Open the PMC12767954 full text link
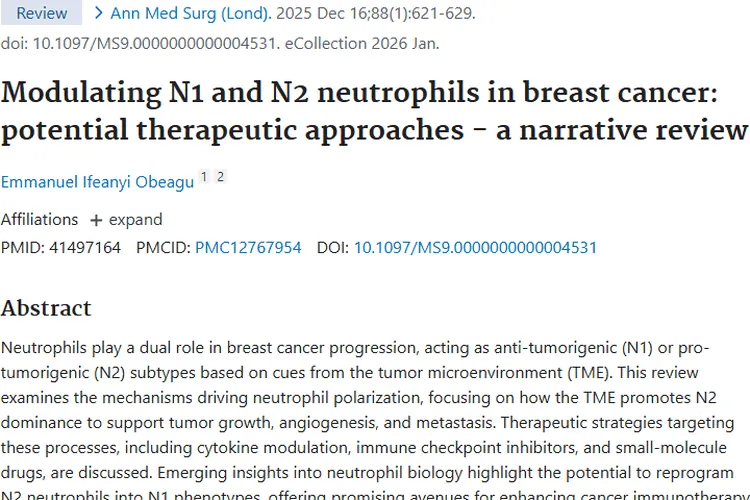 pyautogui.click(x=248, y=247)
